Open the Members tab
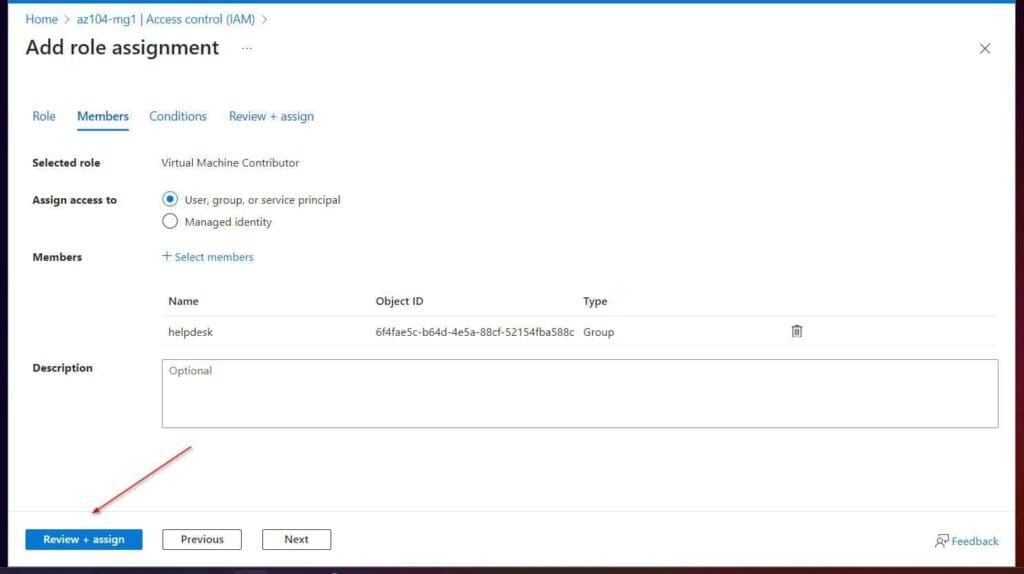 [x=103, y=116]
